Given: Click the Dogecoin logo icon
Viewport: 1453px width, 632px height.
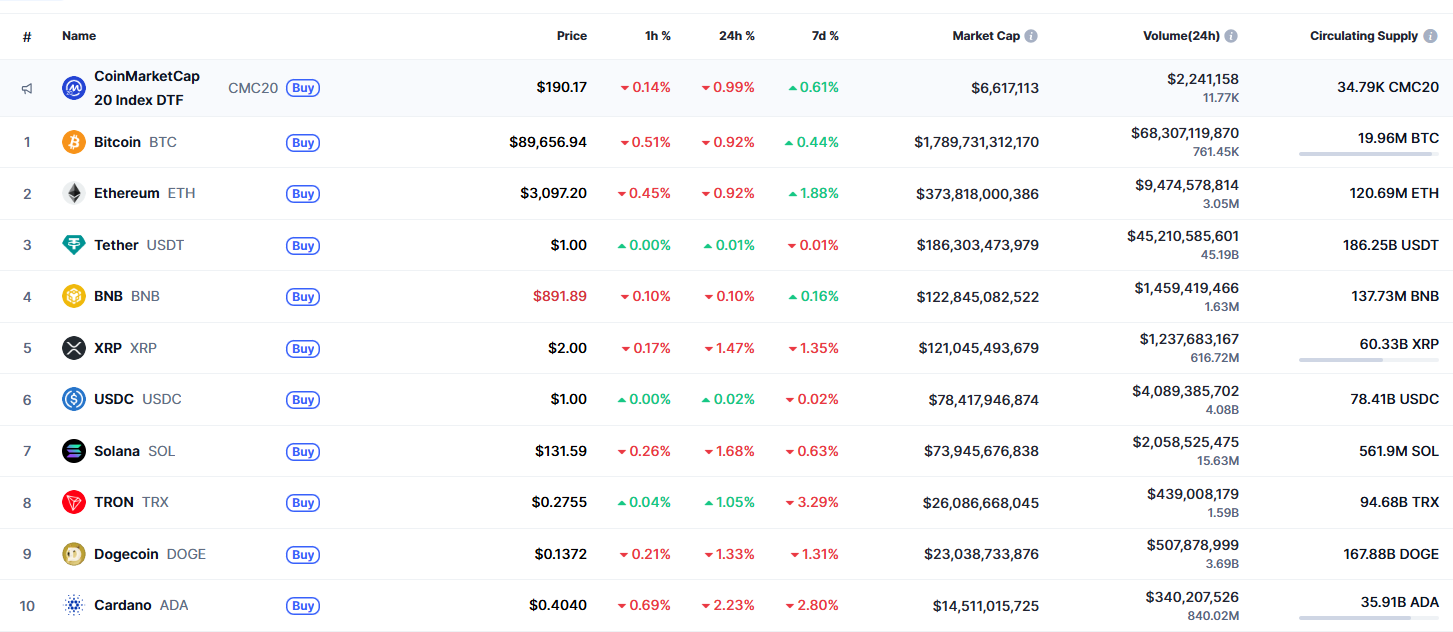Looking at the screenshot, I should coord(74,554).
